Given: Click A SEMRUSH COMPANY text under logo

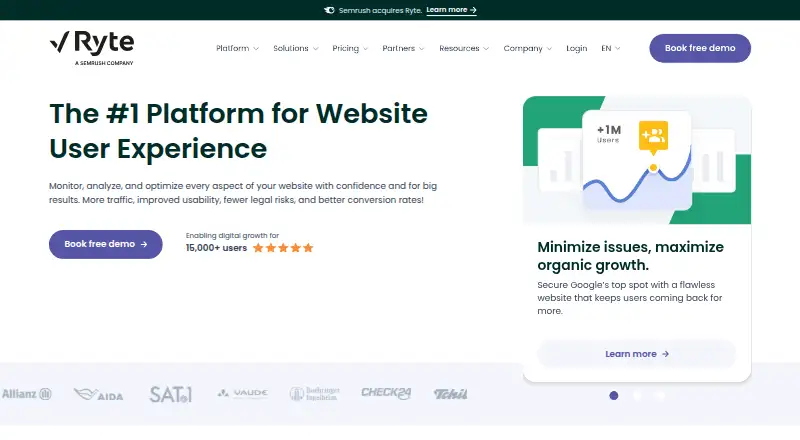Looking at the screenshot, I should point(104,63).
